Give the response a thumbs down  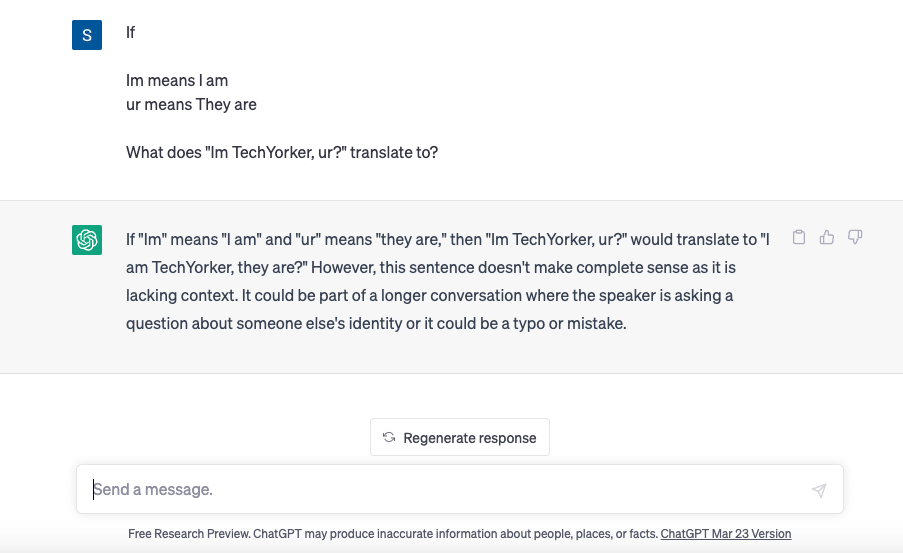[x=855, y=237]
